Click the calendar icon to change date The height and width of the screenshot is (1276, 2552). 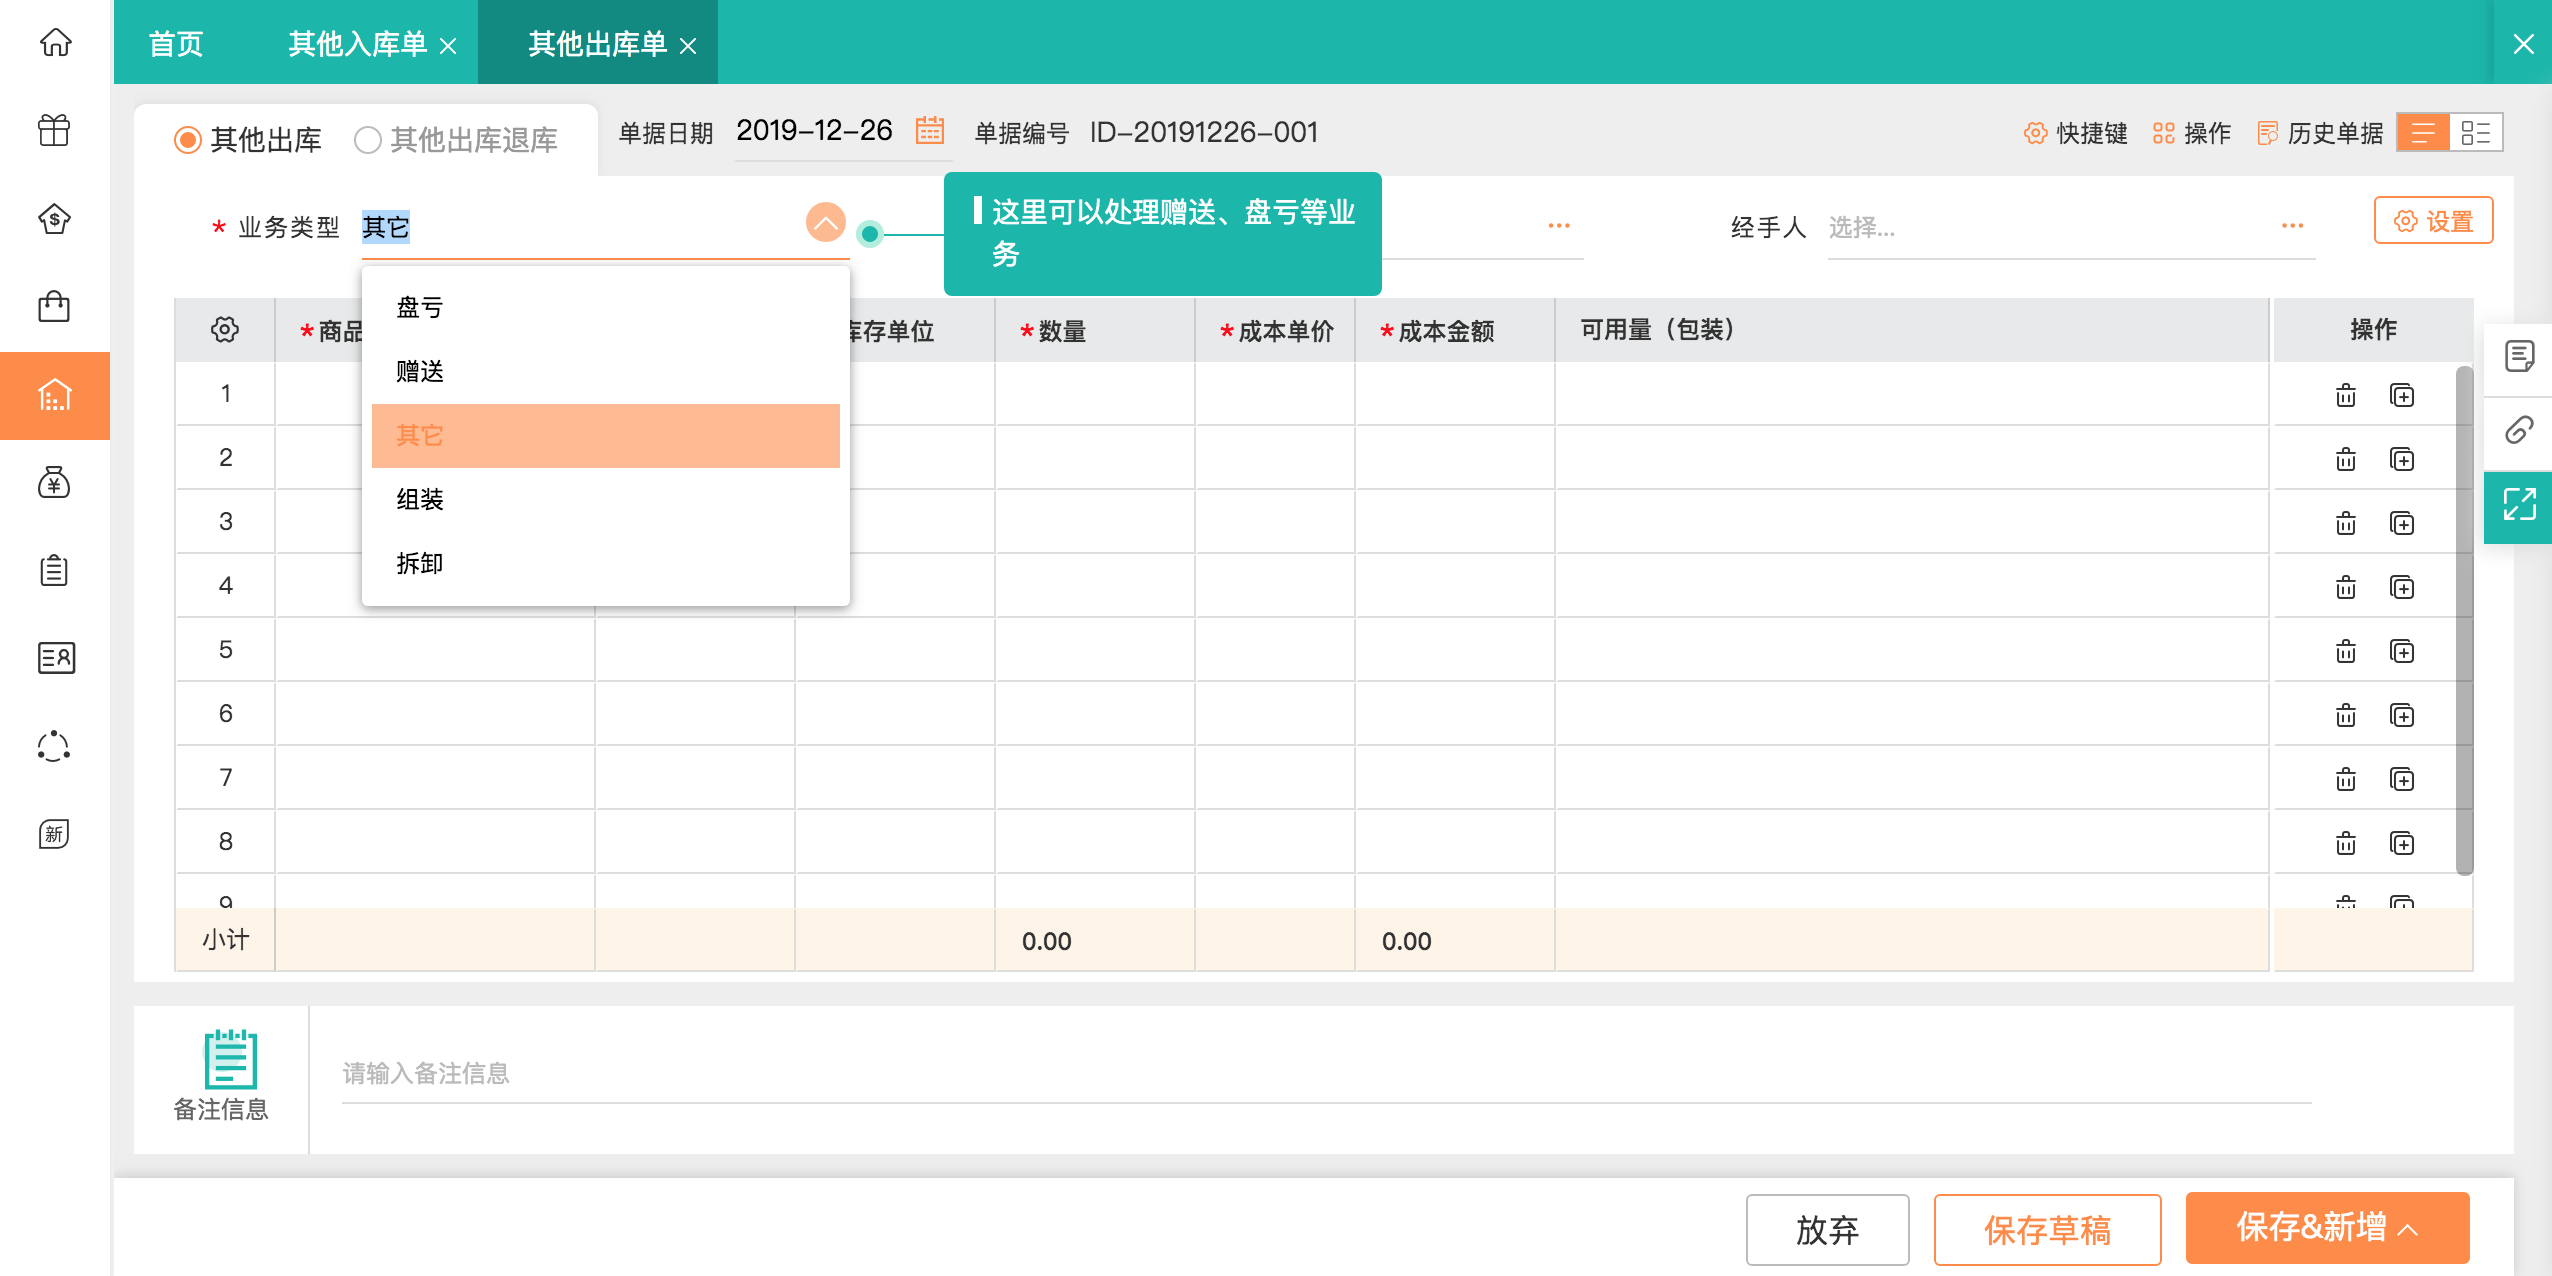(928, 133)
